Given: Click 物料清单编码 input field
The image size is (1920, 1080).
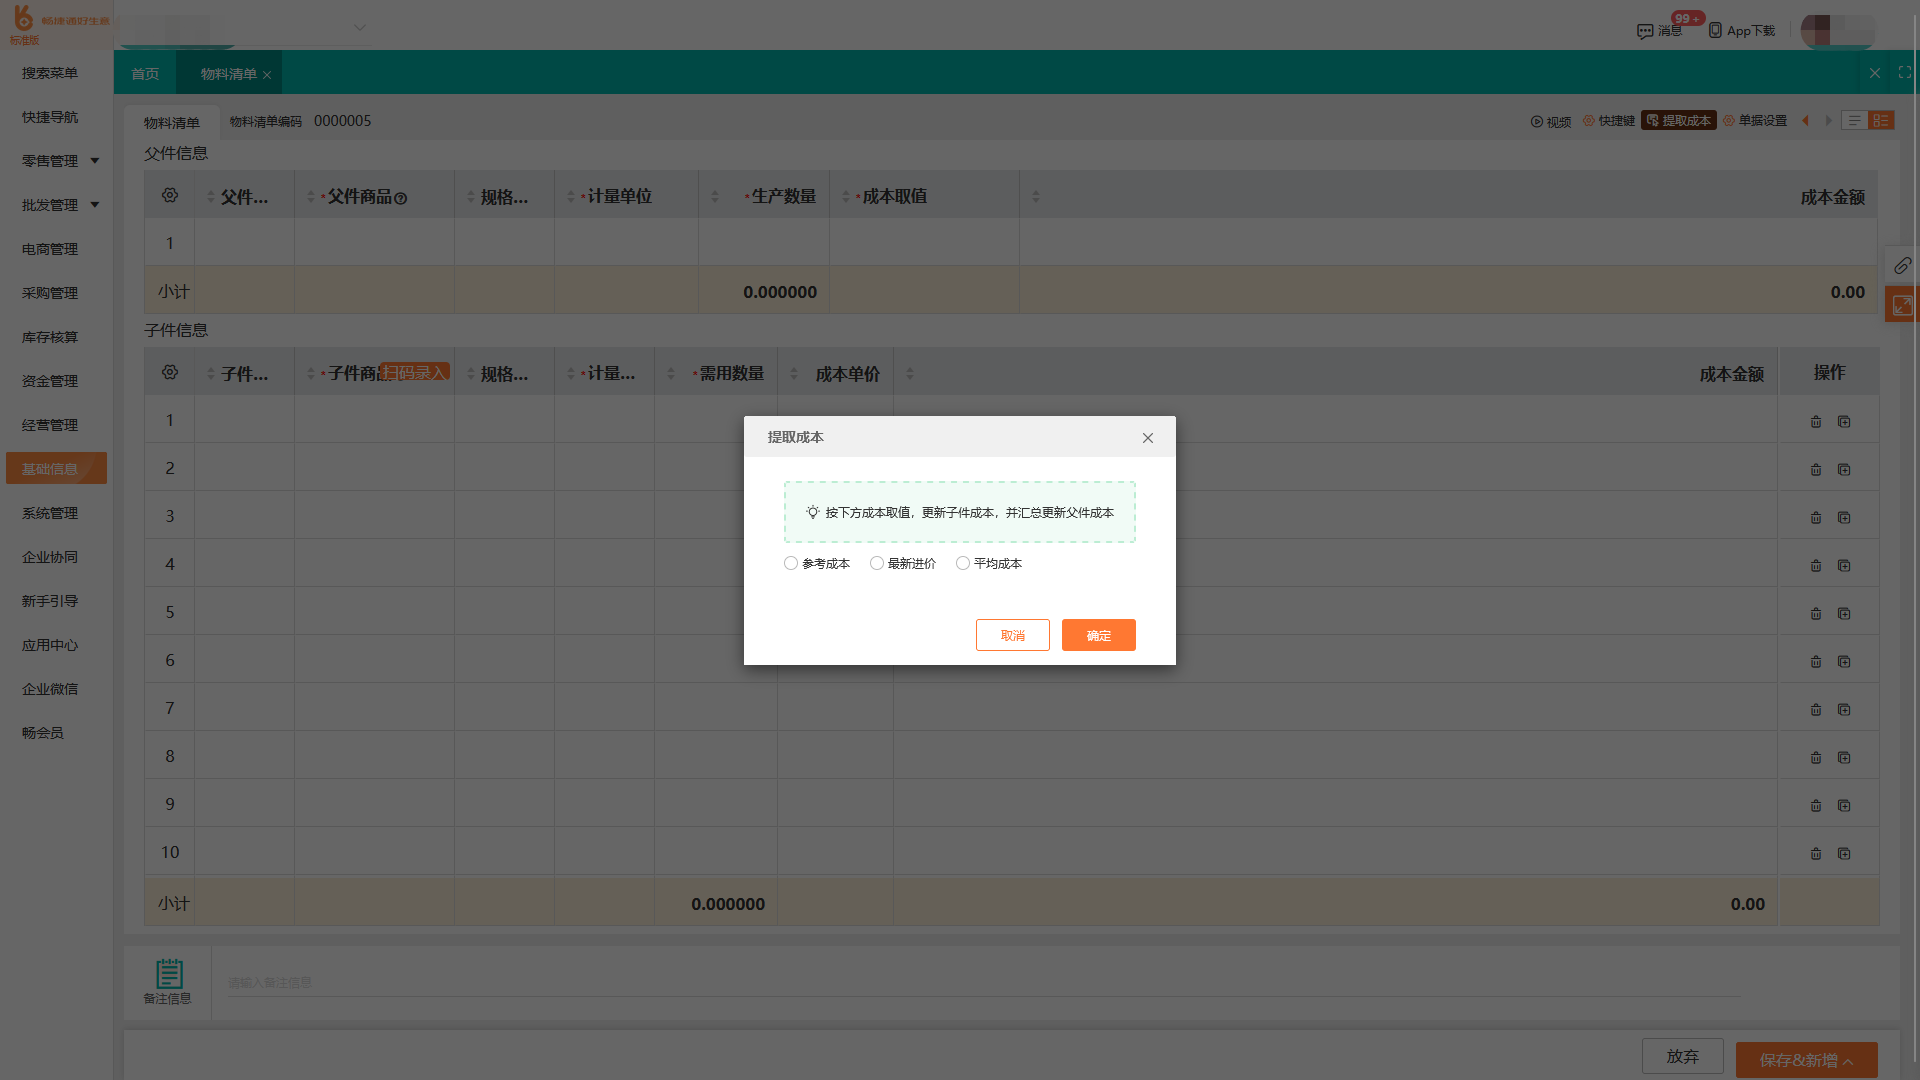Looking at the screenshot, I should click(342, 121).
